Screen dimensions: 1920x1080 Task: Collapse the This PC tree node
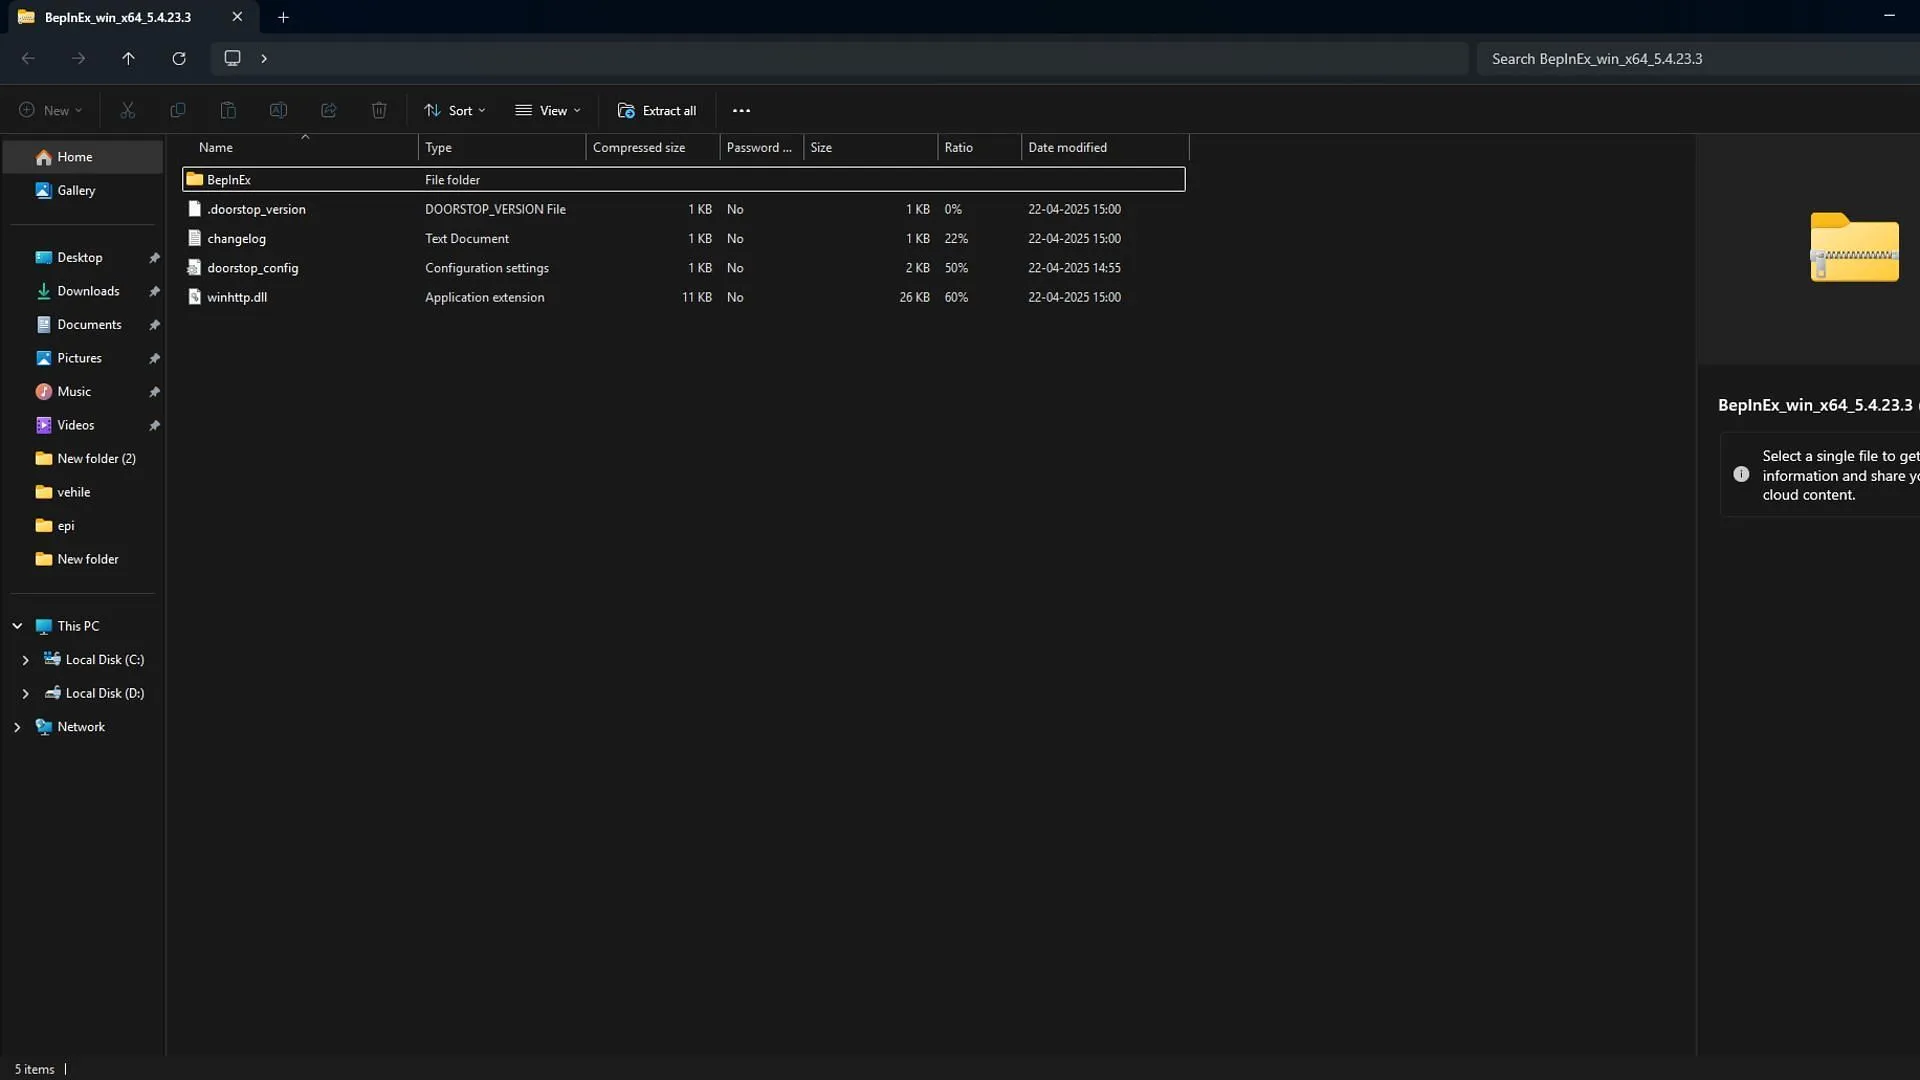[17, 626]
